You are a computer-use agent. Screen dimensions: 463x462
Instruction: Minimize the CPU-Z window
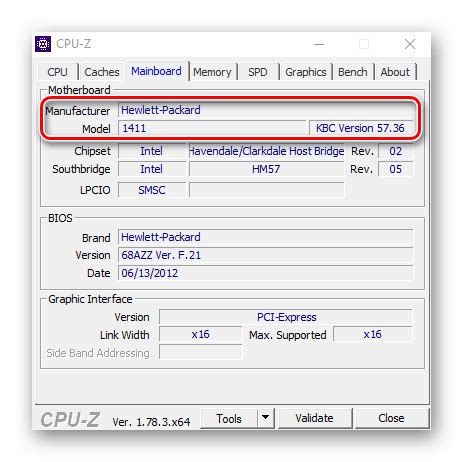tap(319, 44)
